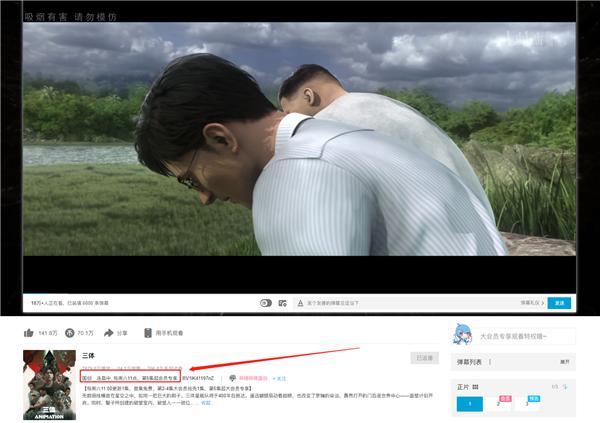The image size is (600, 423).
Task: Click the episode sort order icon
Action: 567,386
